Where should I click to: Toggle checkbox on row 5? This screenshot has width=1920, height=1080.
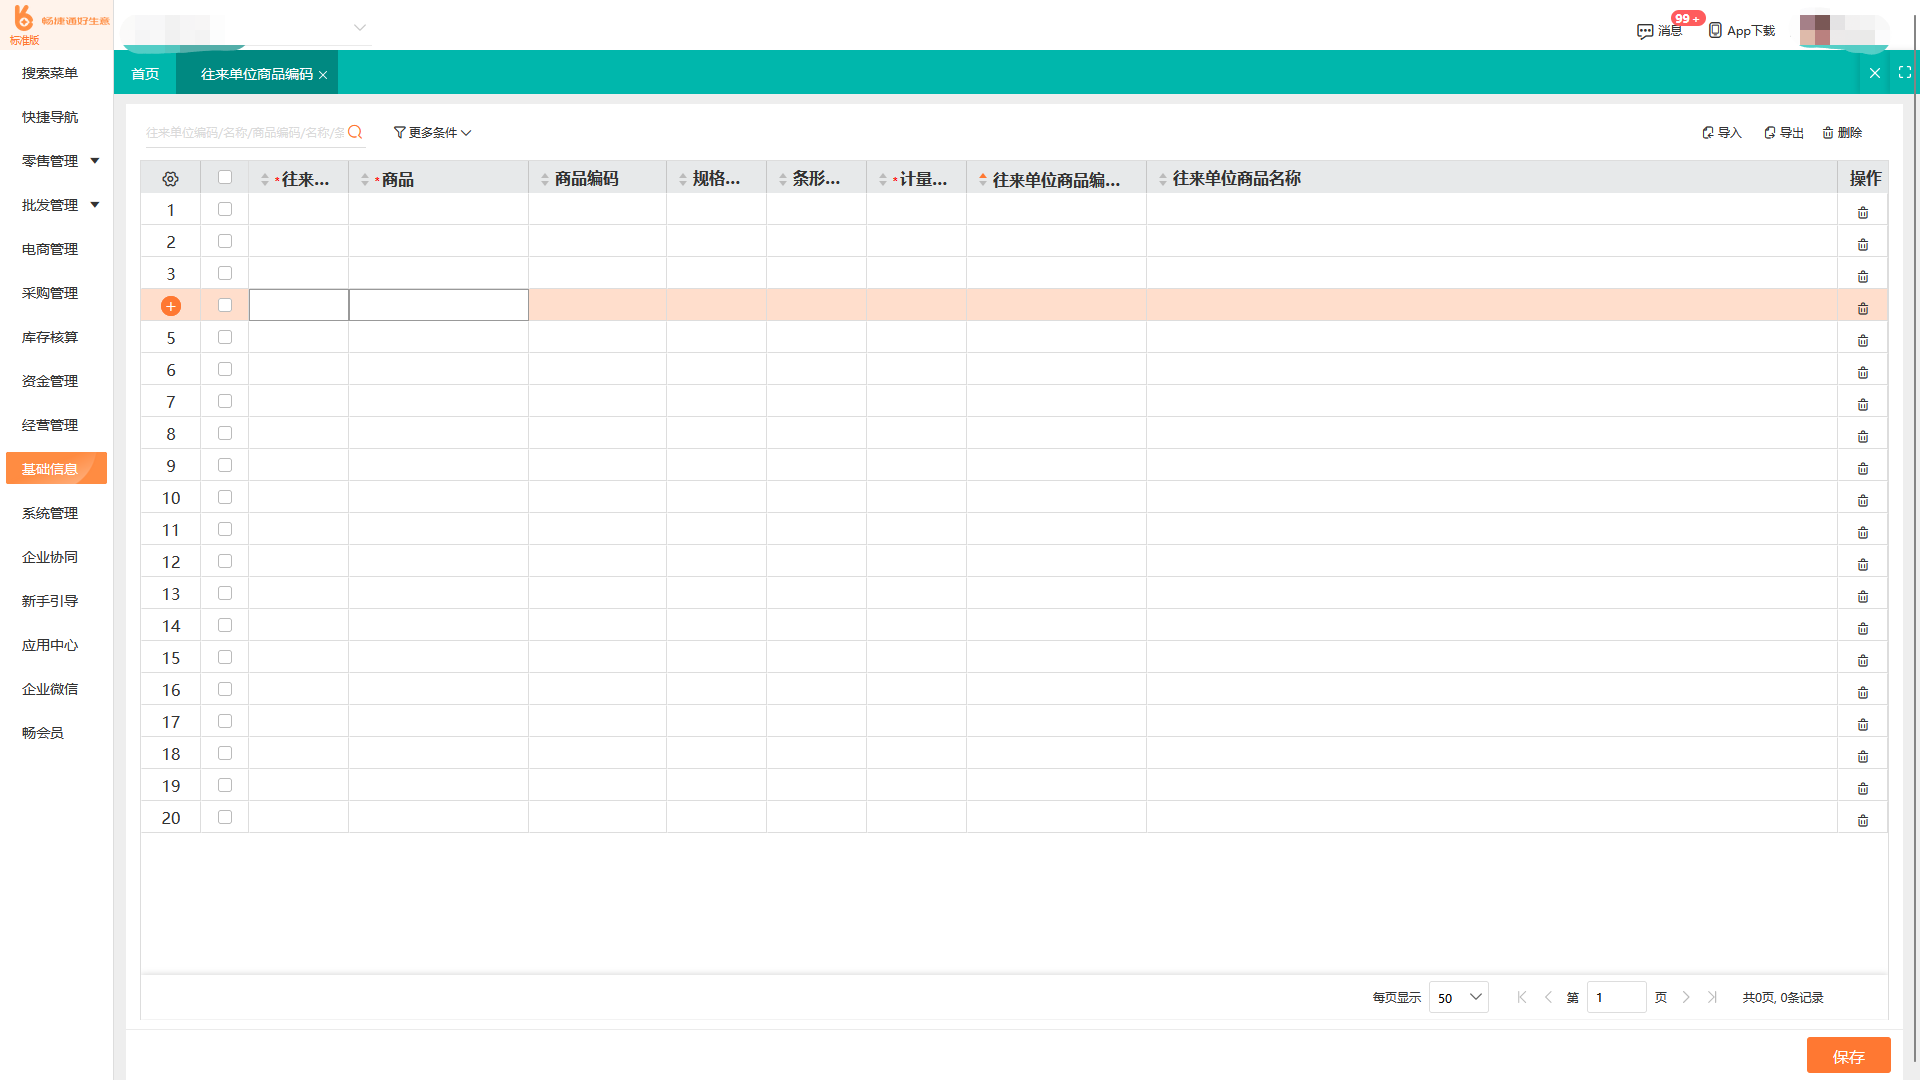click(224, 338)
